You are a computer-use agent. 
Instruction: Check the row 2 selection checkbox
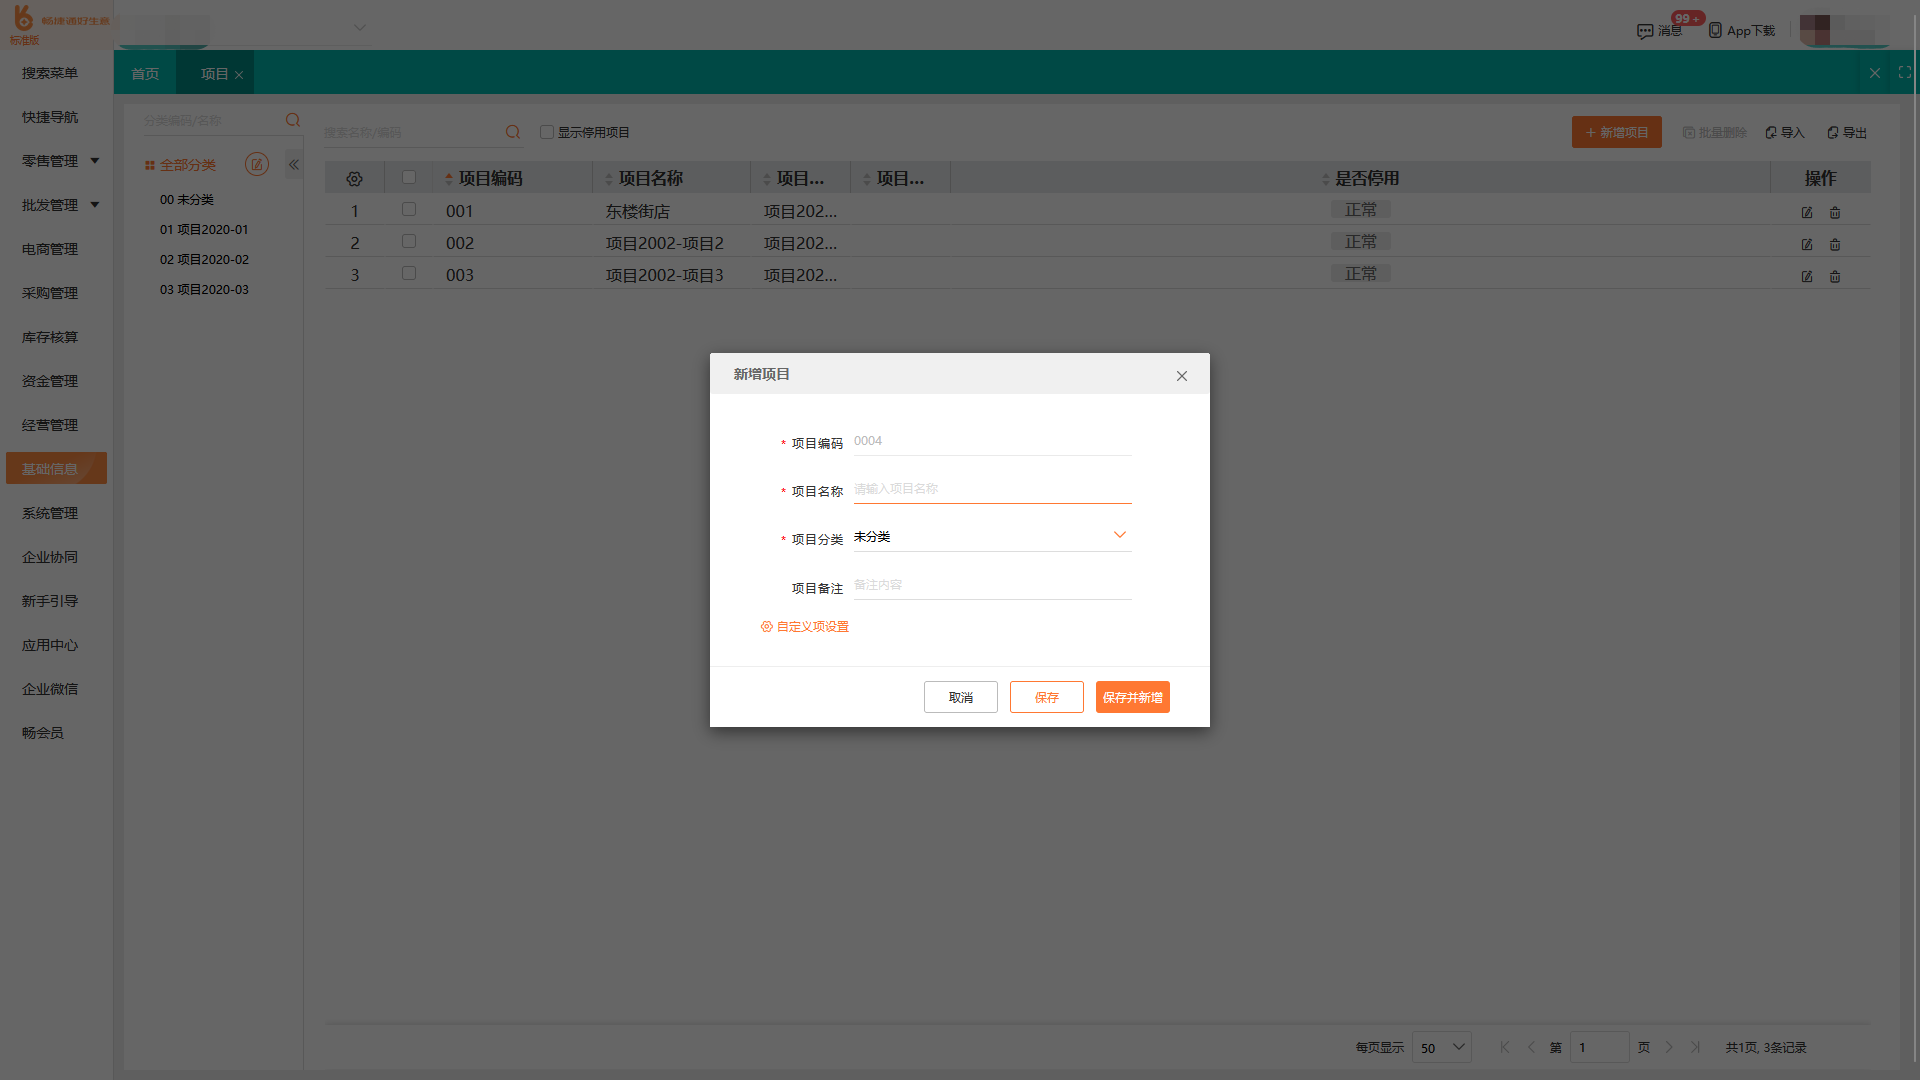point(409,241)
